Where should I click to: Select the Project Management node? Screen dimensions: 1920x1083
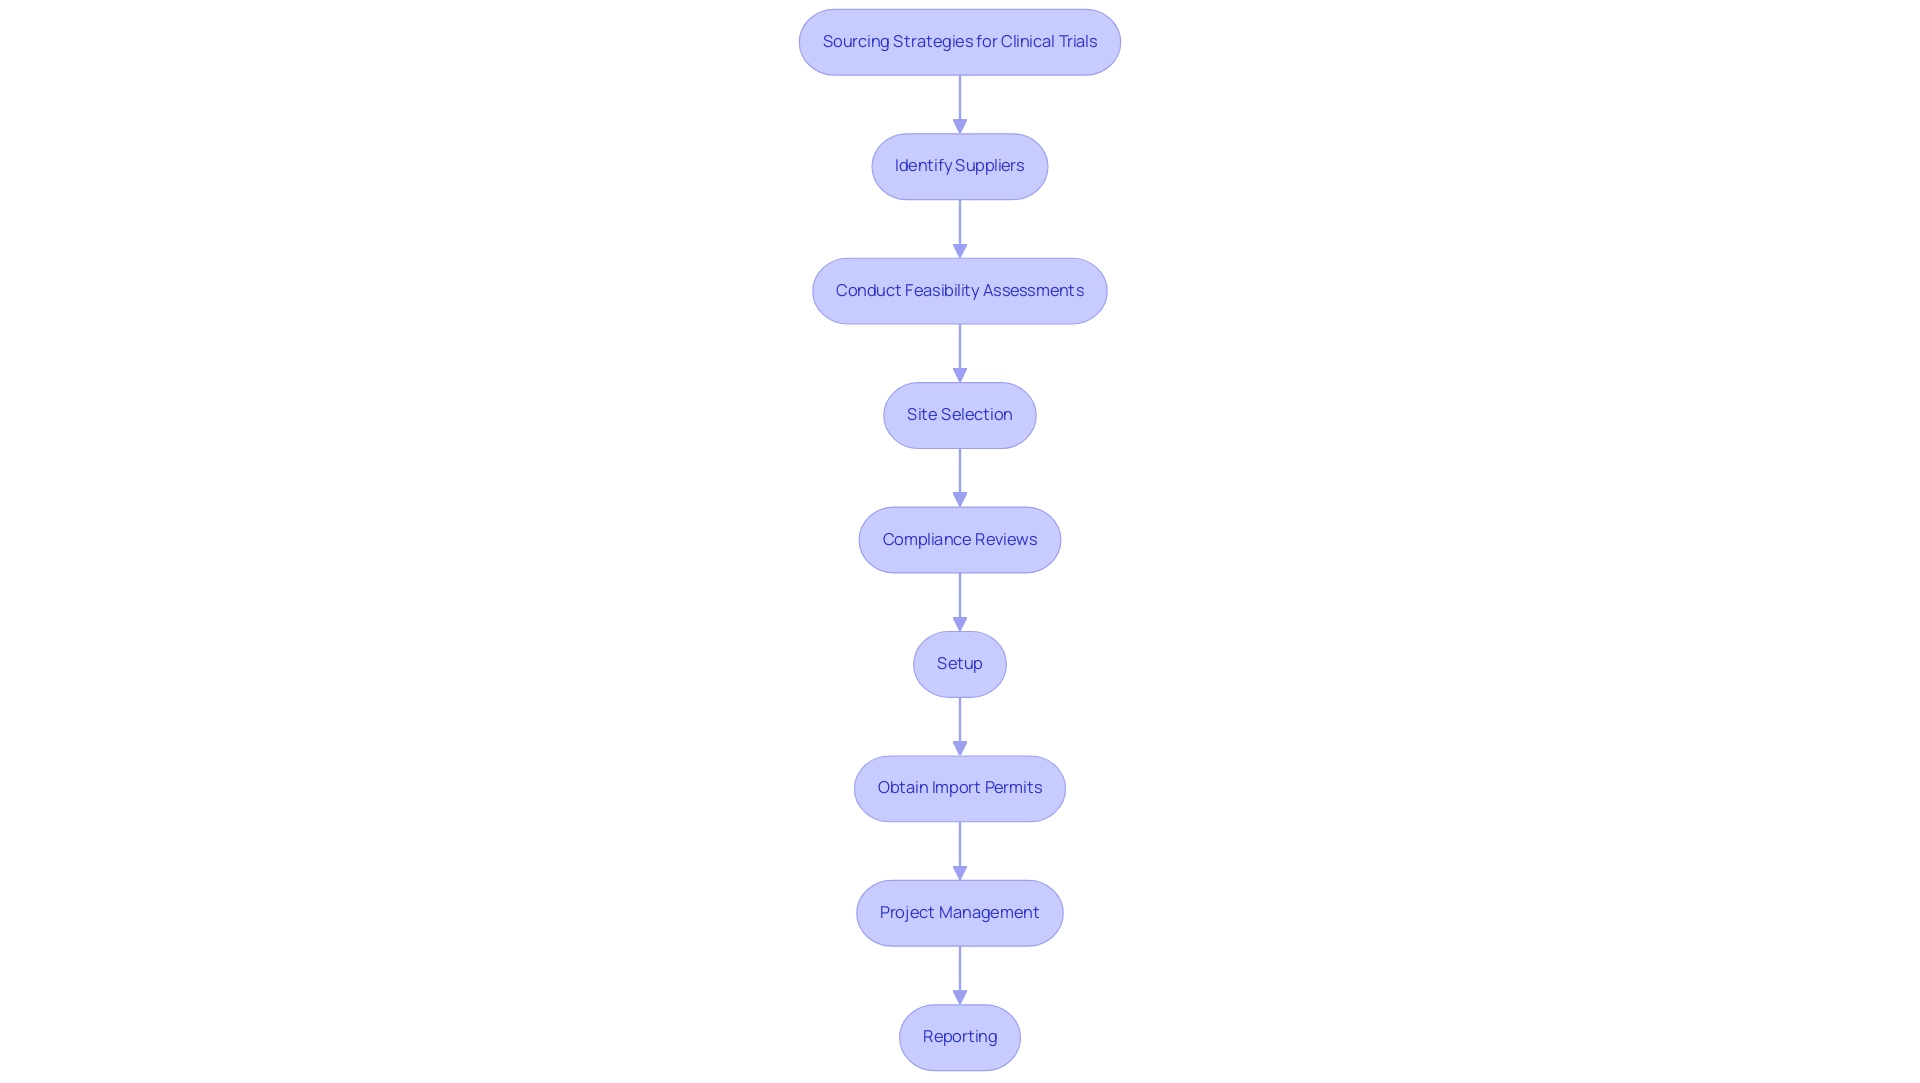[960, 912]
